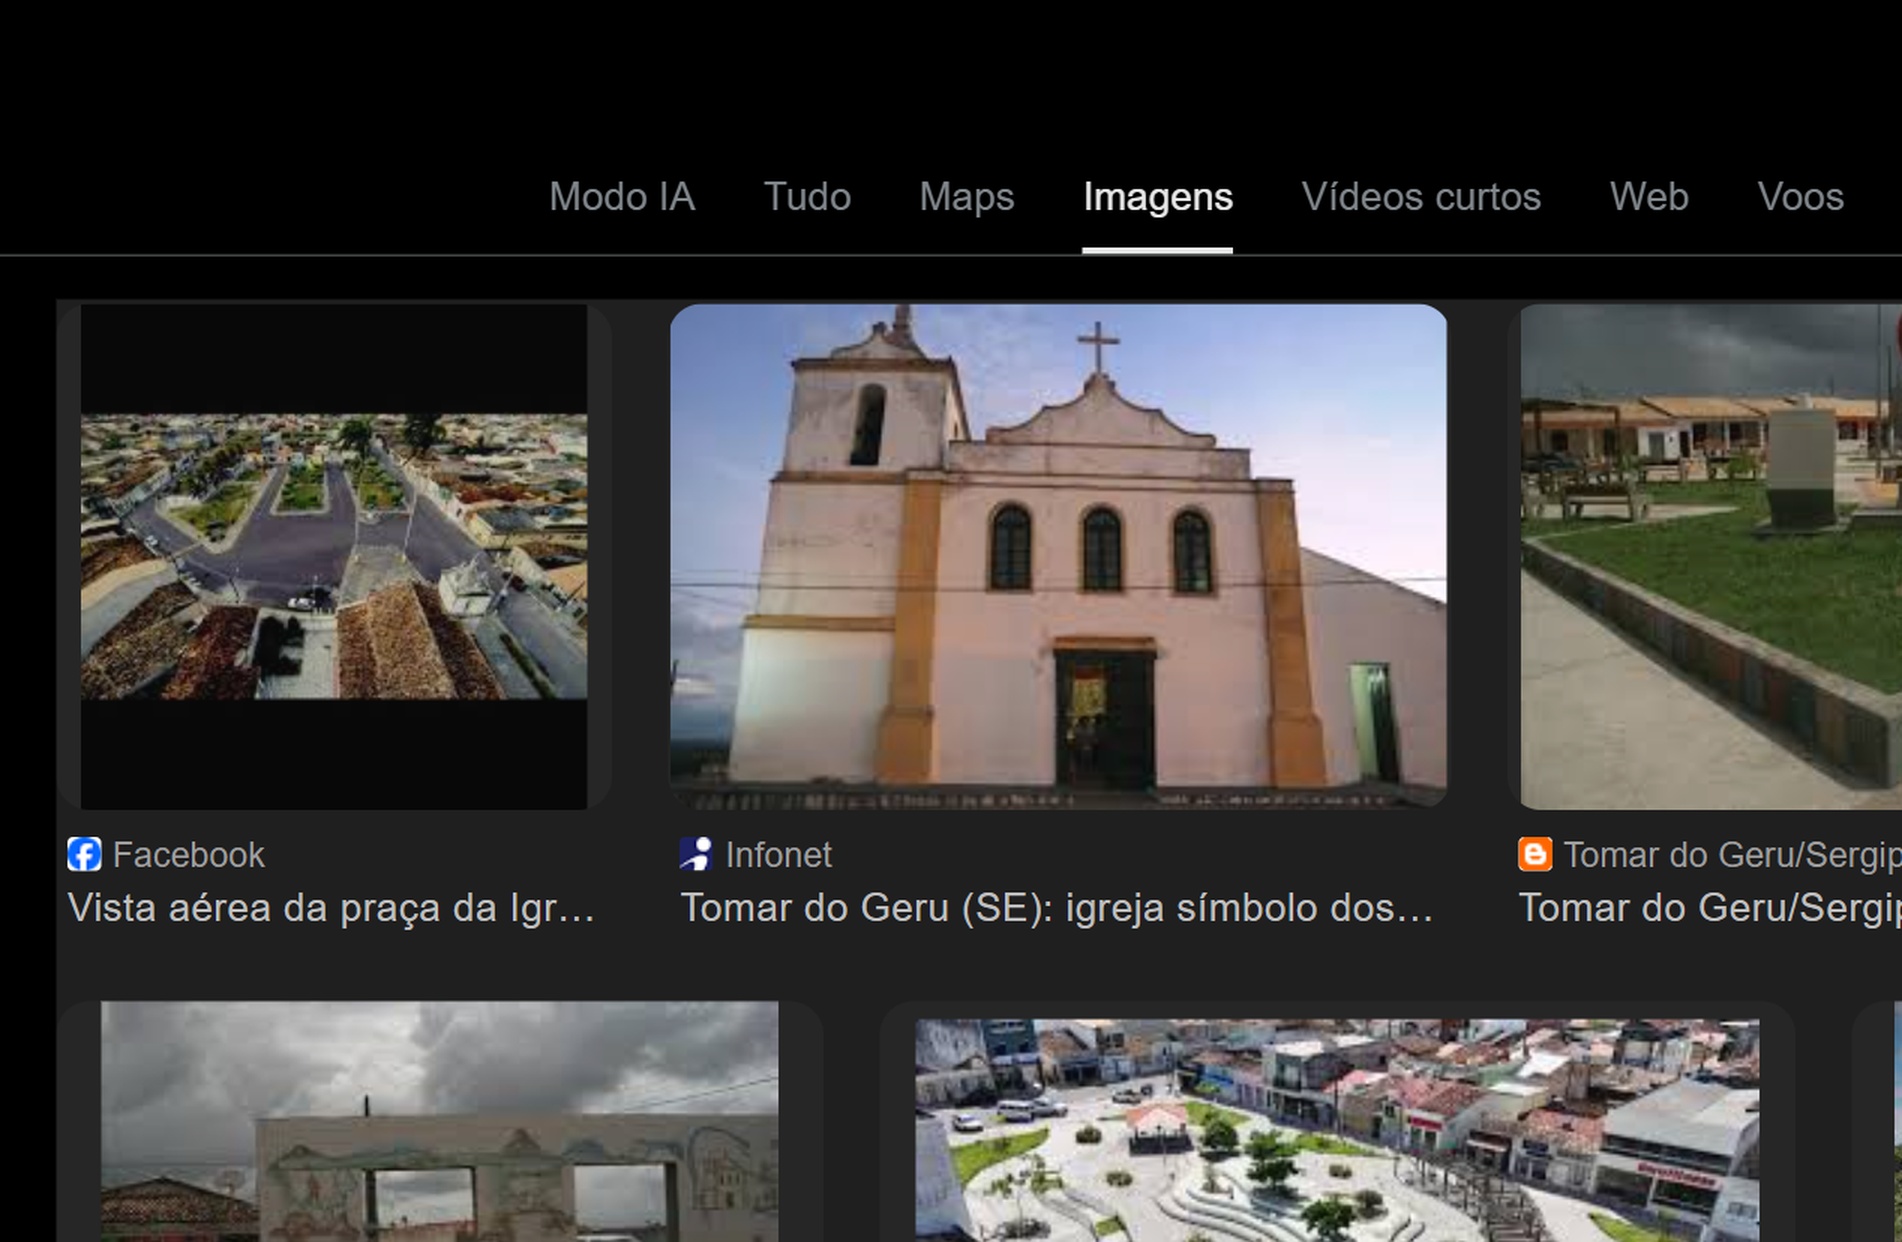Click the orange Blogger source icon
Image resolution: width=1902 pixels, height=1242 pixels.
coord(1535,855)
